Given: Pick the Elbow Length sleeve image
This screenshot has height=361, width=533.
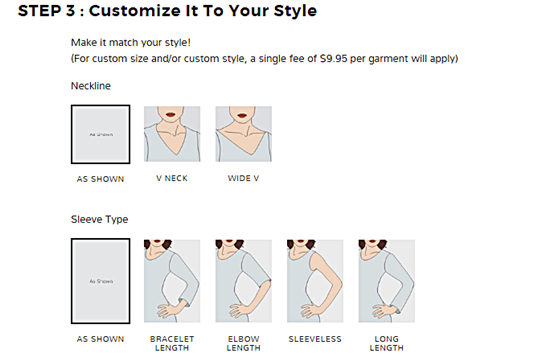Looking at the screenshot, I should (x=243, y=281).
